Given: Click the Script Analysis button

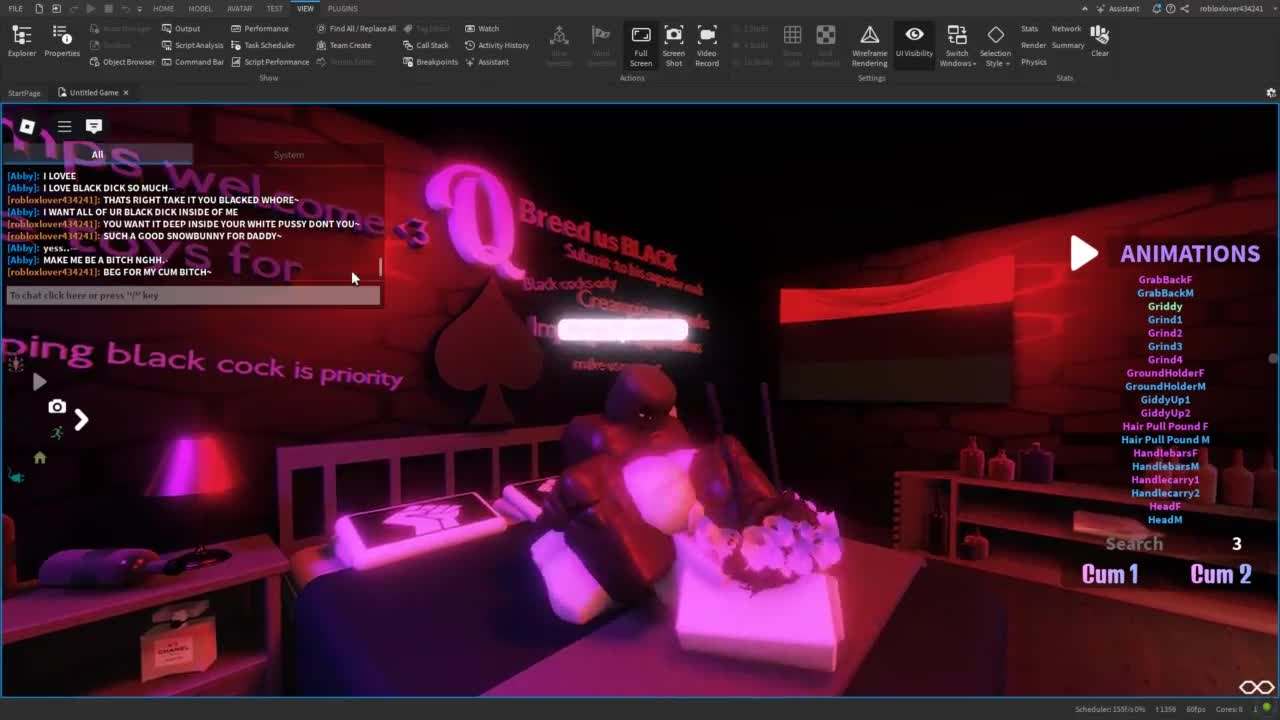Looking at the screenshot, I should [x=193, y=45].
